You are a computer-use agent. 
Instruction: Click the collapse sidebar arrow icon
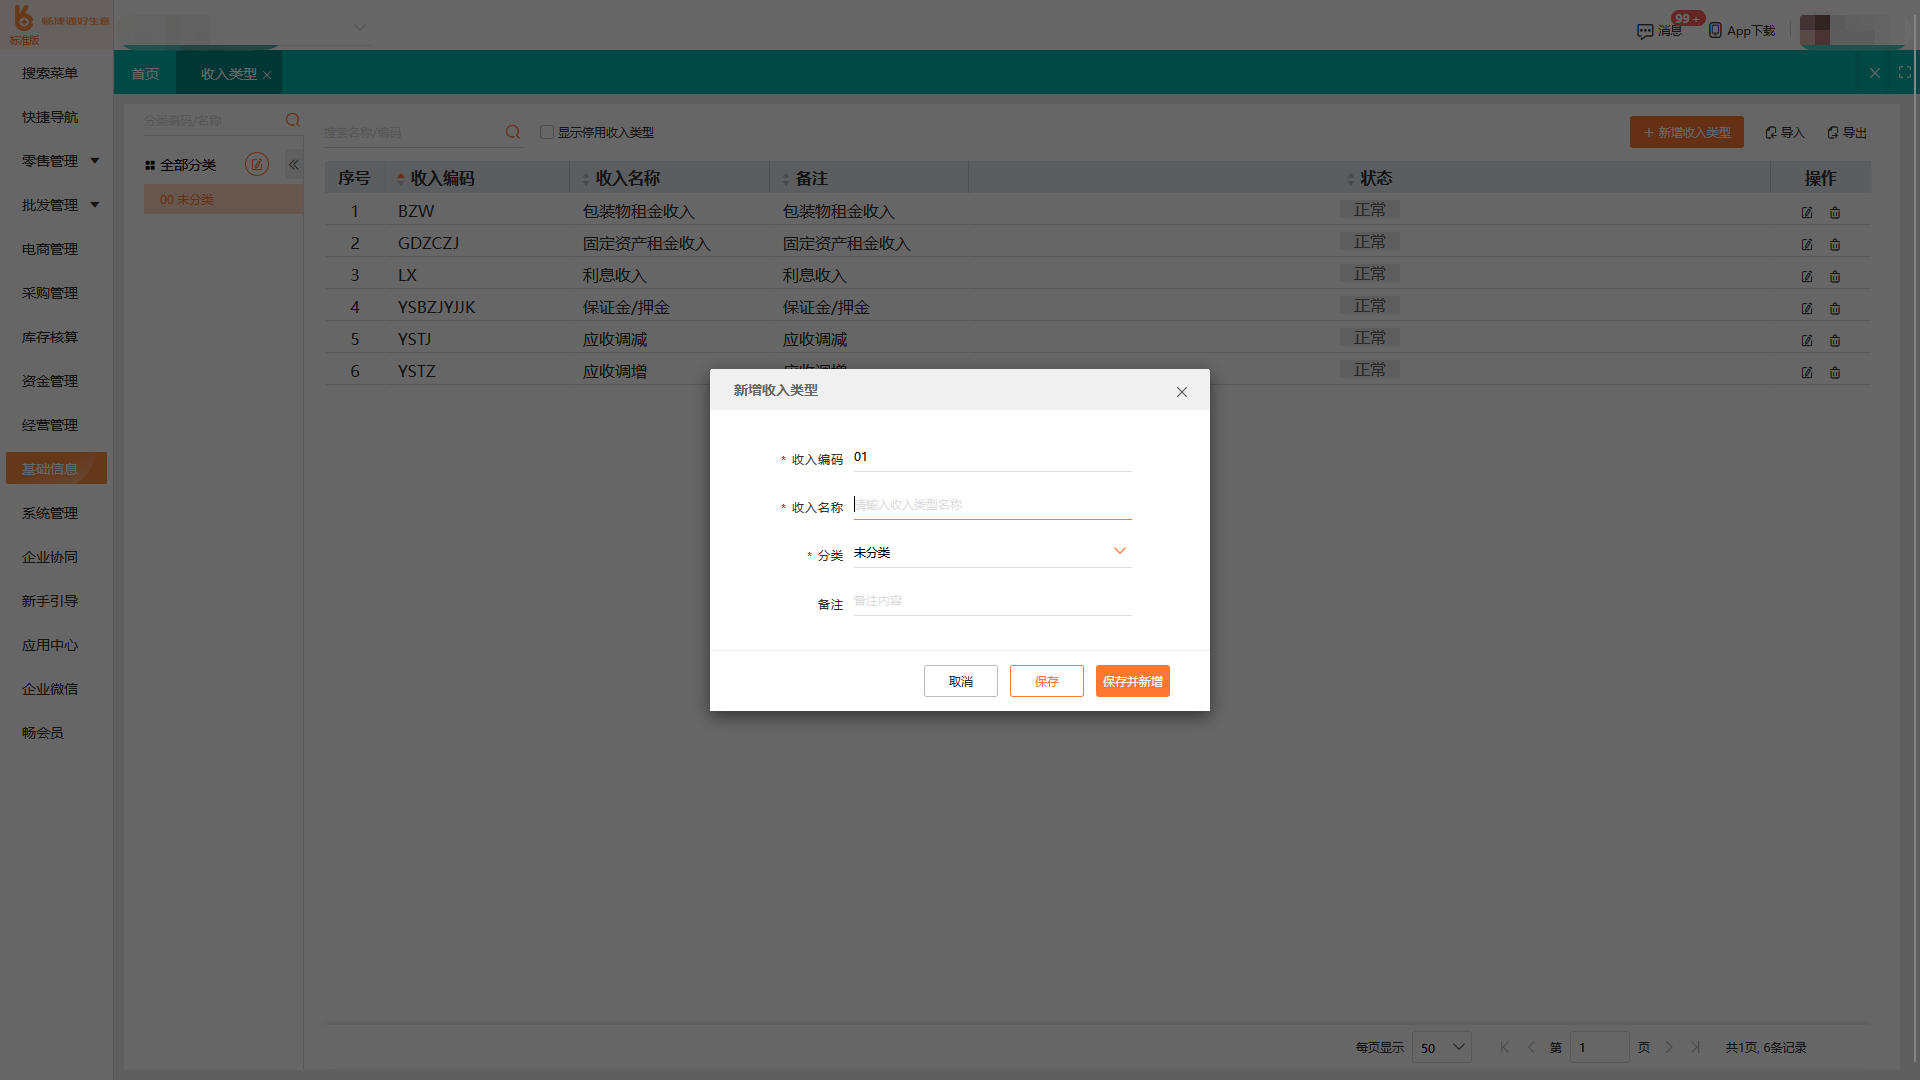click(x=294, y=165)
